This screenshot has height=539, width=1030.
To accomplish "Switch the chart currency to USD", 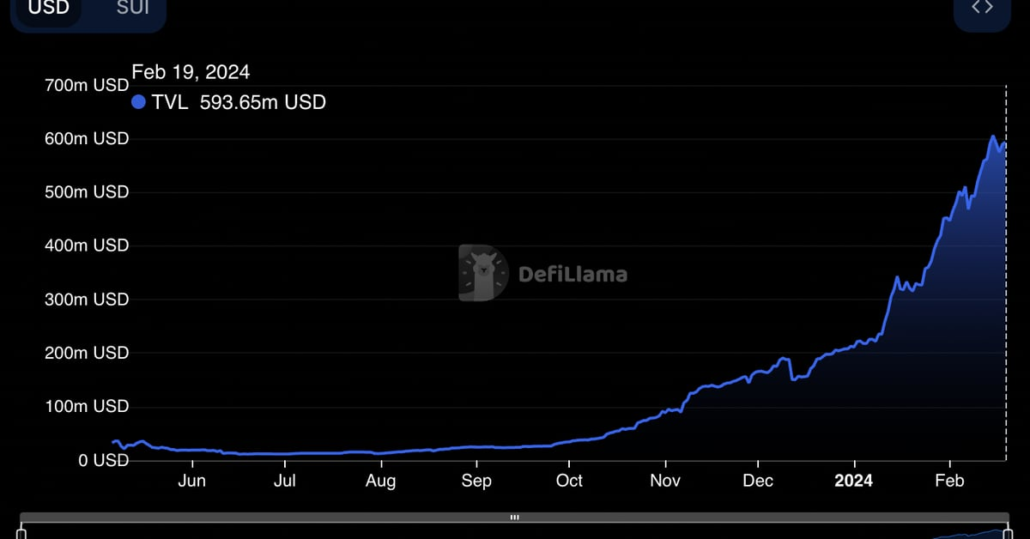I will tap(48, 9).
